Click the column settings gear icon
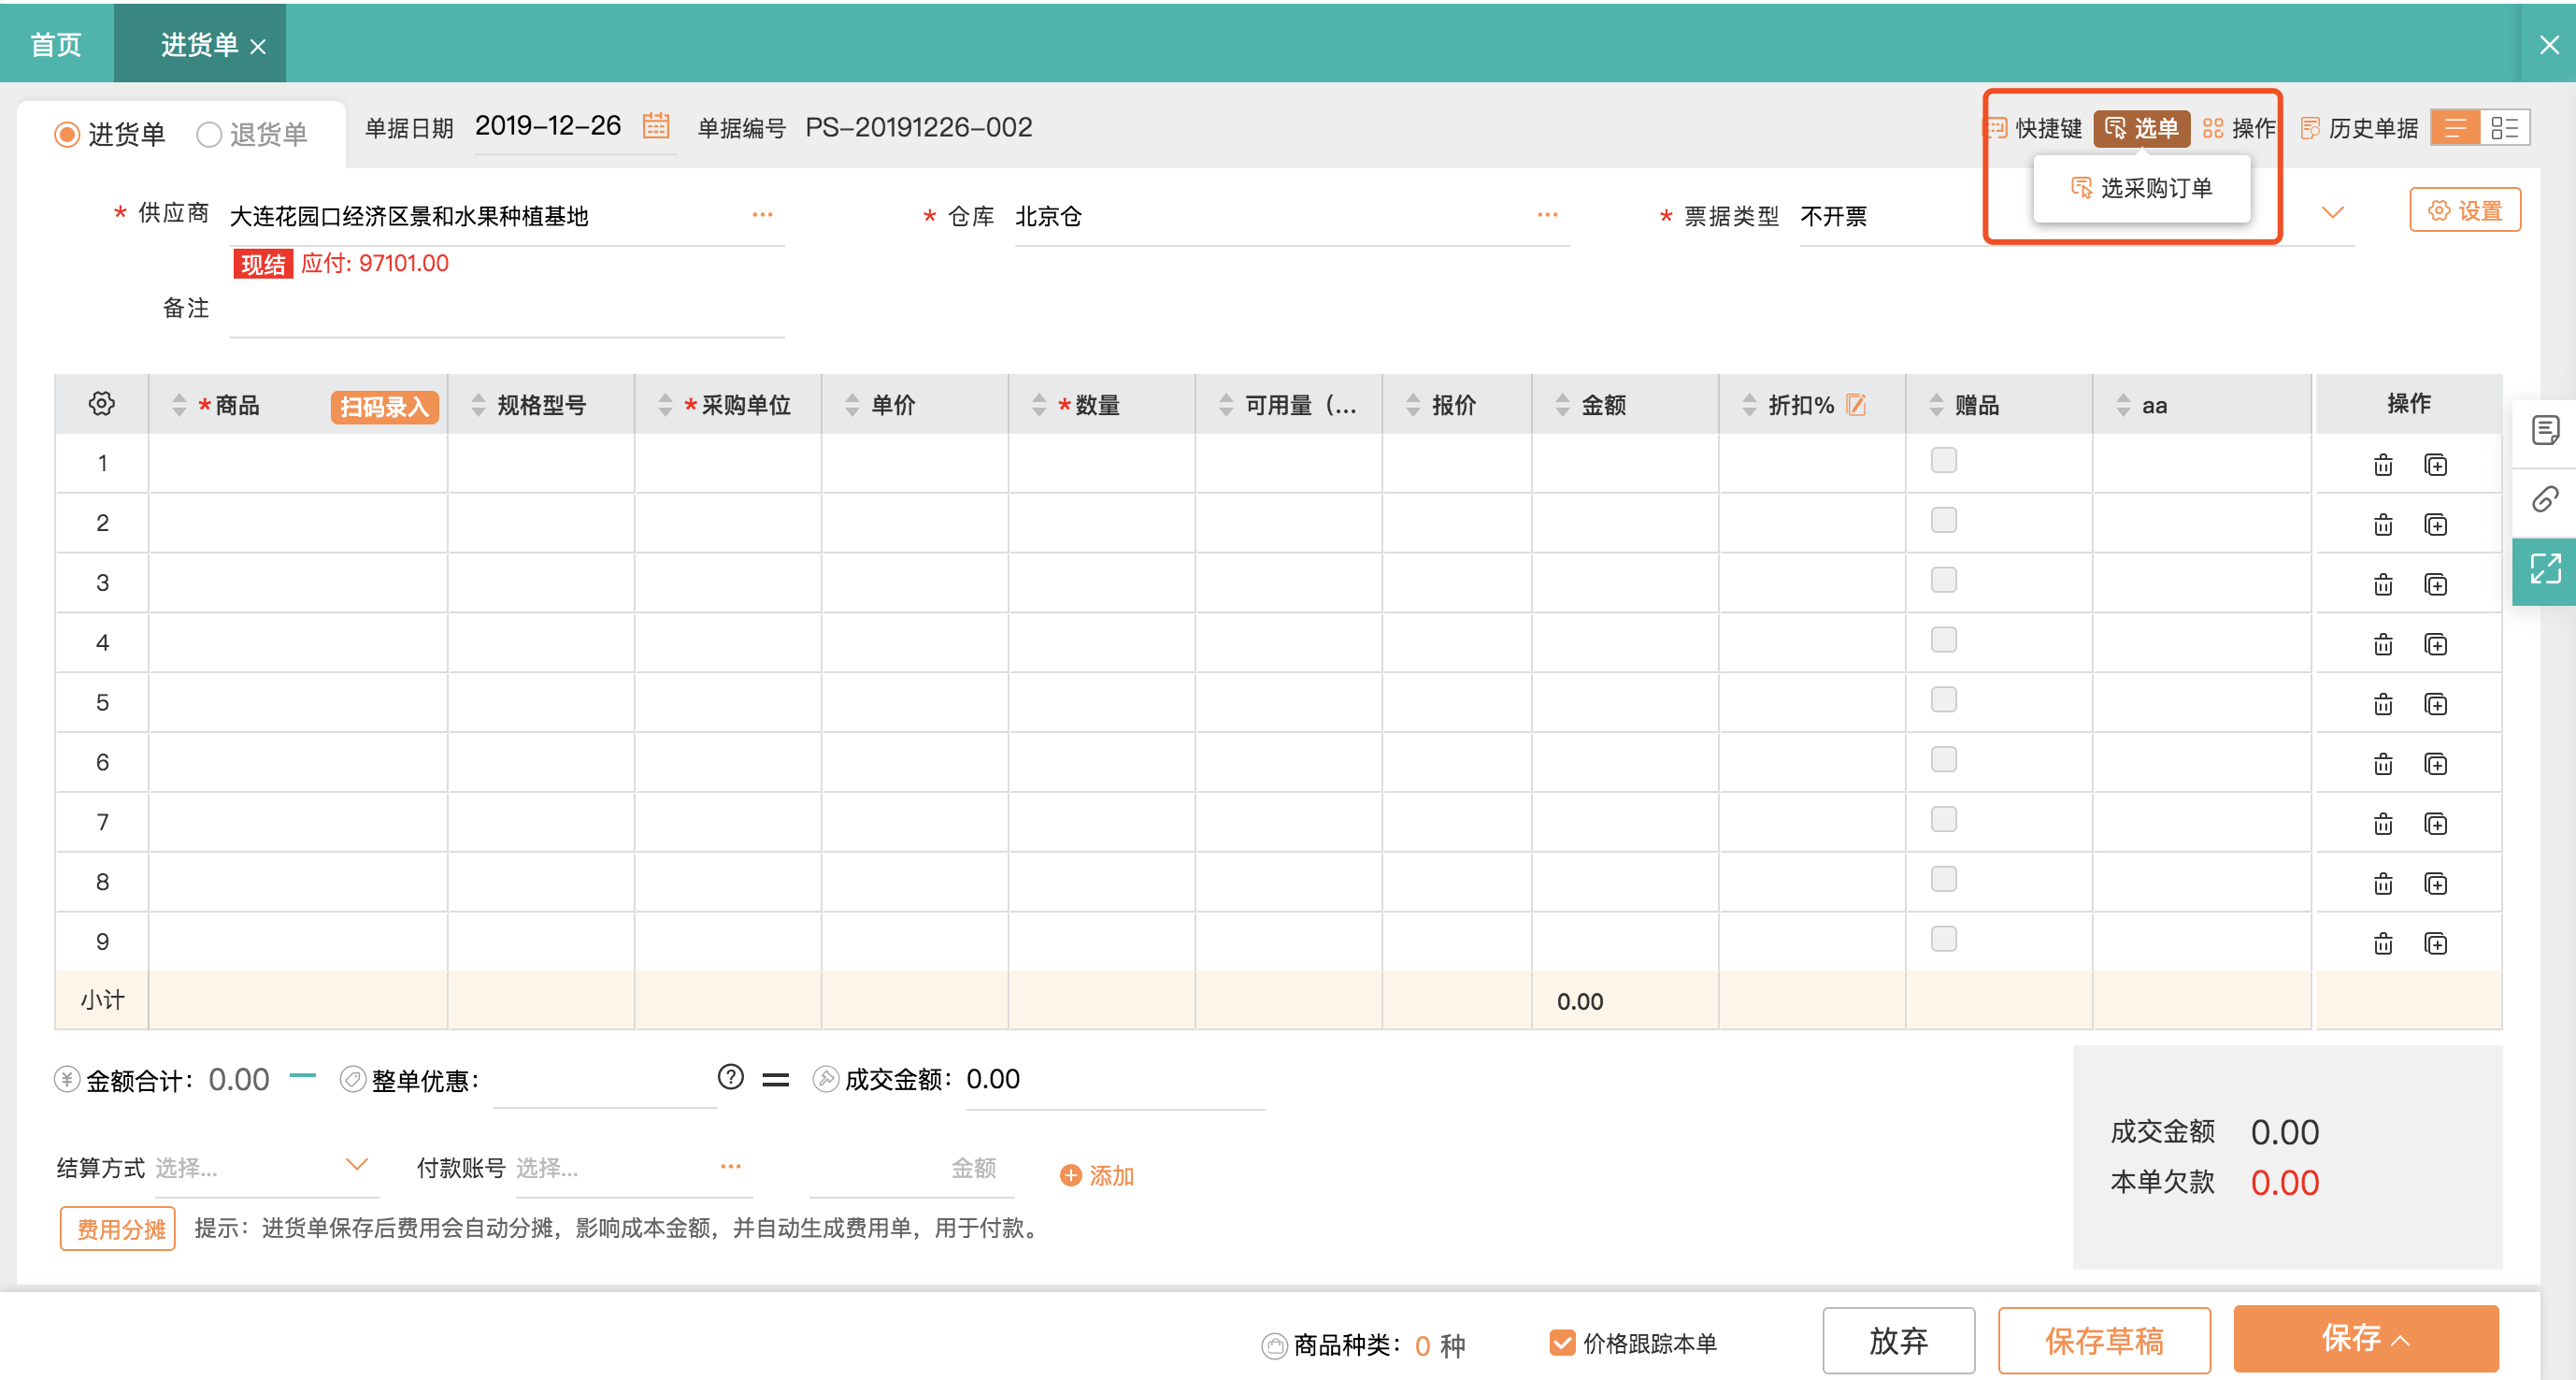This screenshot has width=2576, height=1380. click(x=102, y=404)
